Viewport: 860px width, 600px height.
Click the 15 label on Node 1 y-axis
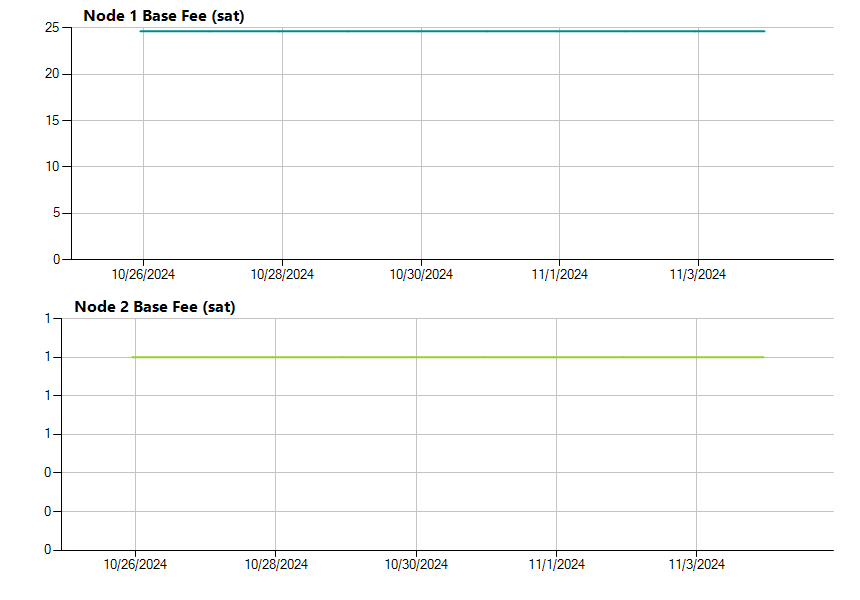tap(52, 120)
